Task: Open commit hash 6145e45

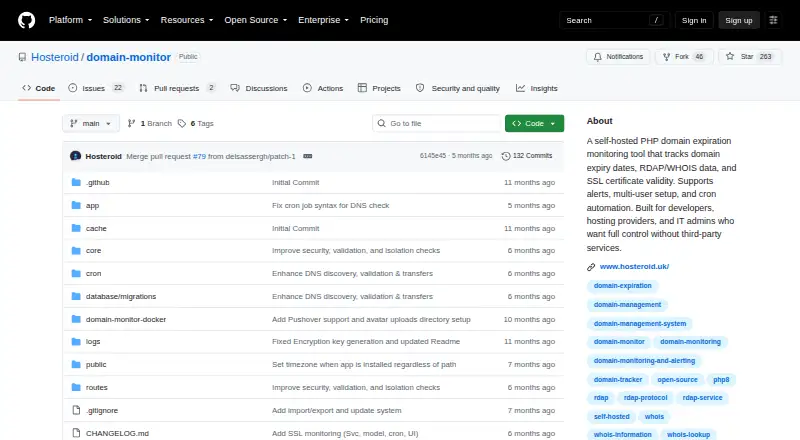Action: click(433, 156)
